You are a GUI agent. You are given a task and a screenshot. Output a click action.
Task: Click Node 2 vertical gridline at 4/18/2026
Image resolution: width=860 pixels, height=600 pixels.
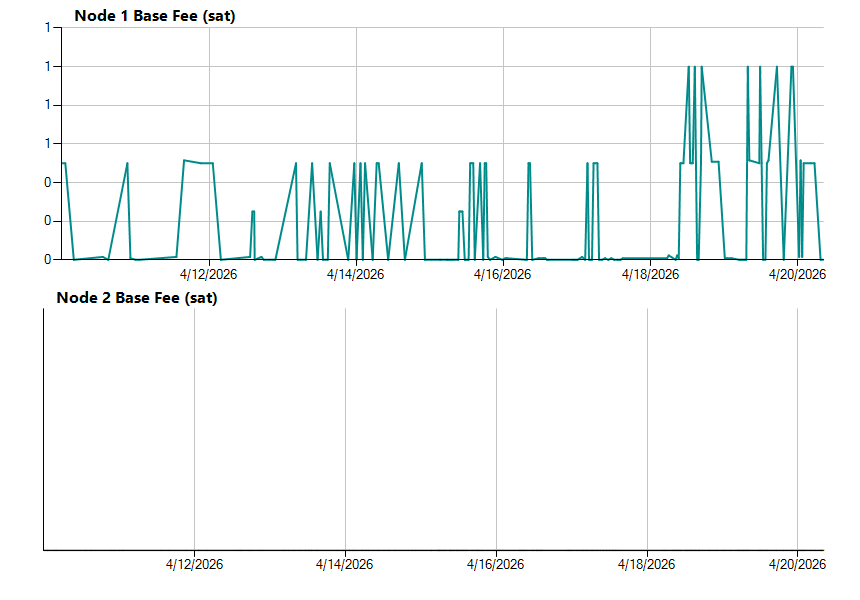tap(647, 430)
